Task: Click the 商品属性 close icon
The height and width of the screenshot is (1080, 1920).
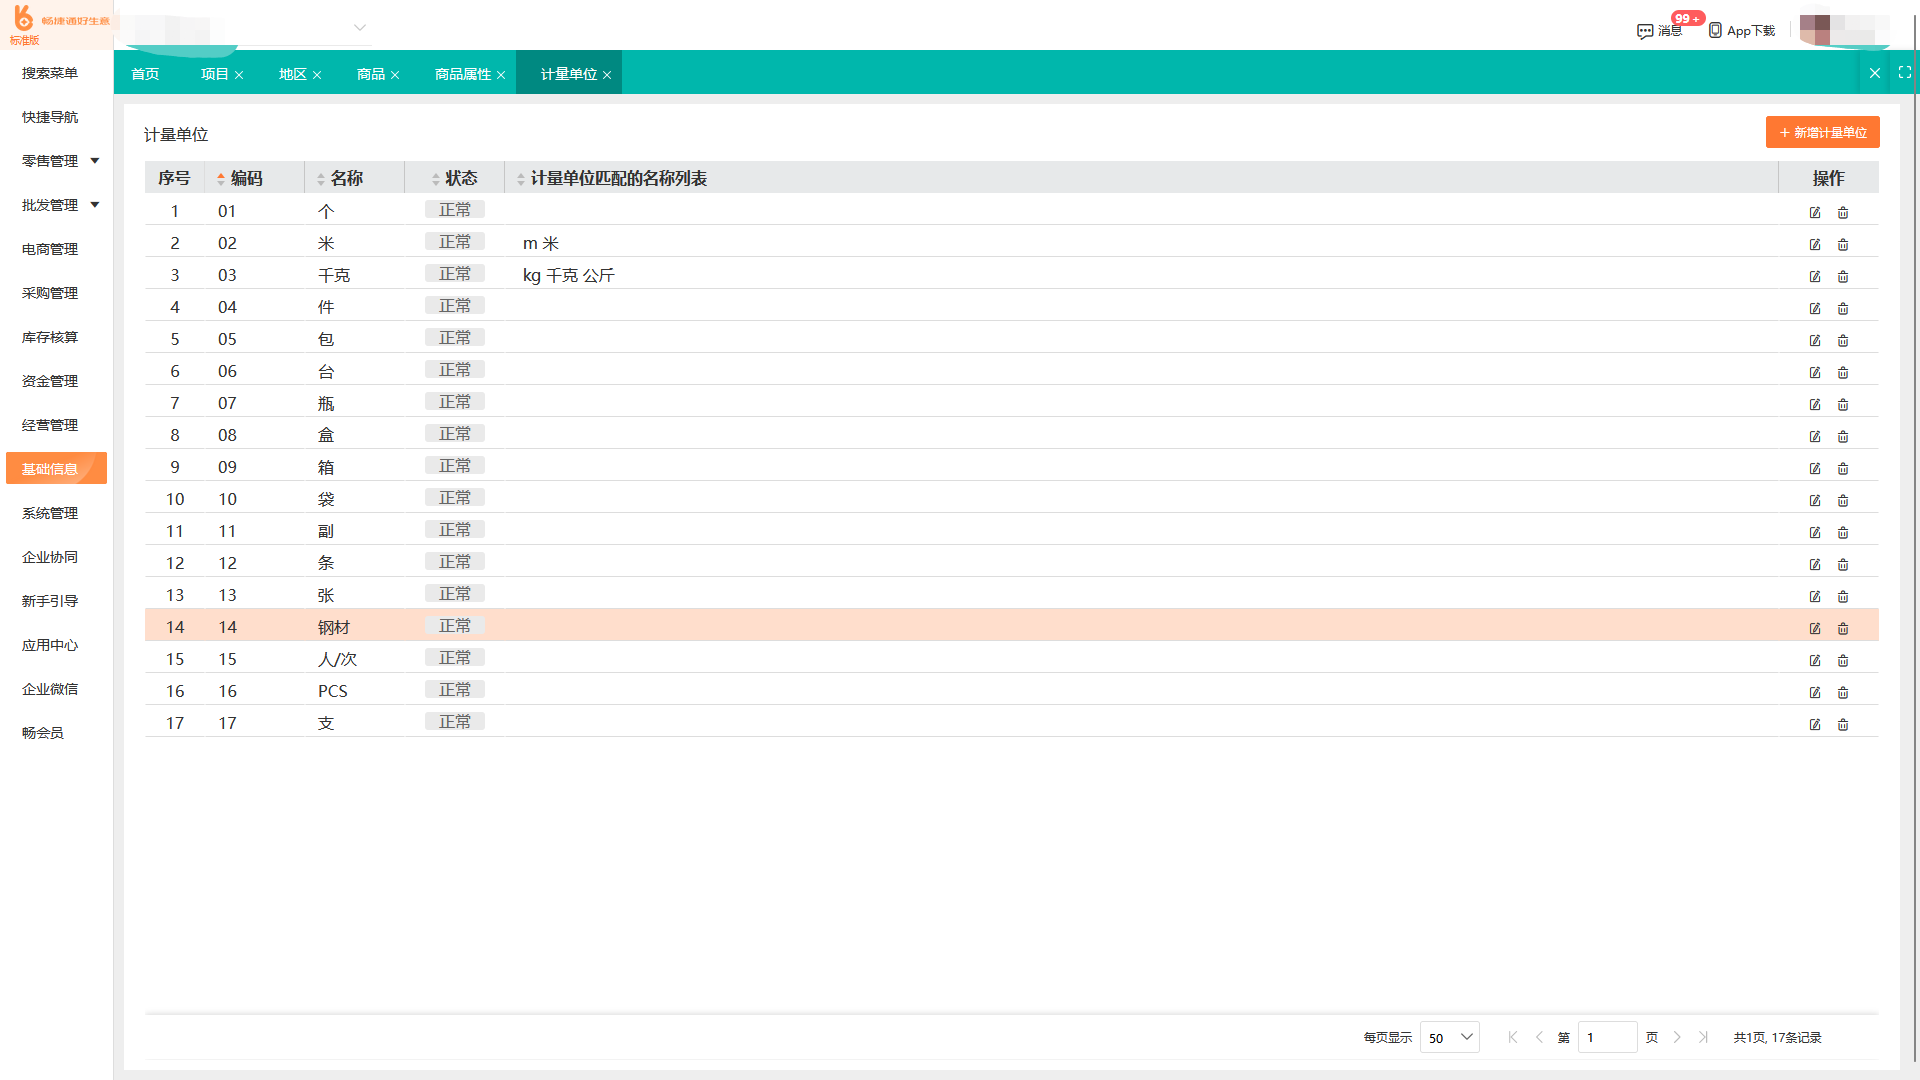Action: [504, 73]
